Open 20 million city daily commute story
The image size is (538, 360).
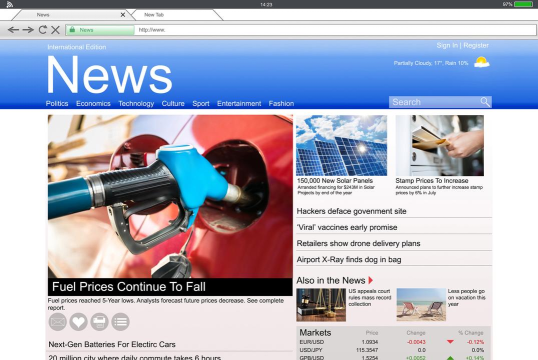[134, 357]
